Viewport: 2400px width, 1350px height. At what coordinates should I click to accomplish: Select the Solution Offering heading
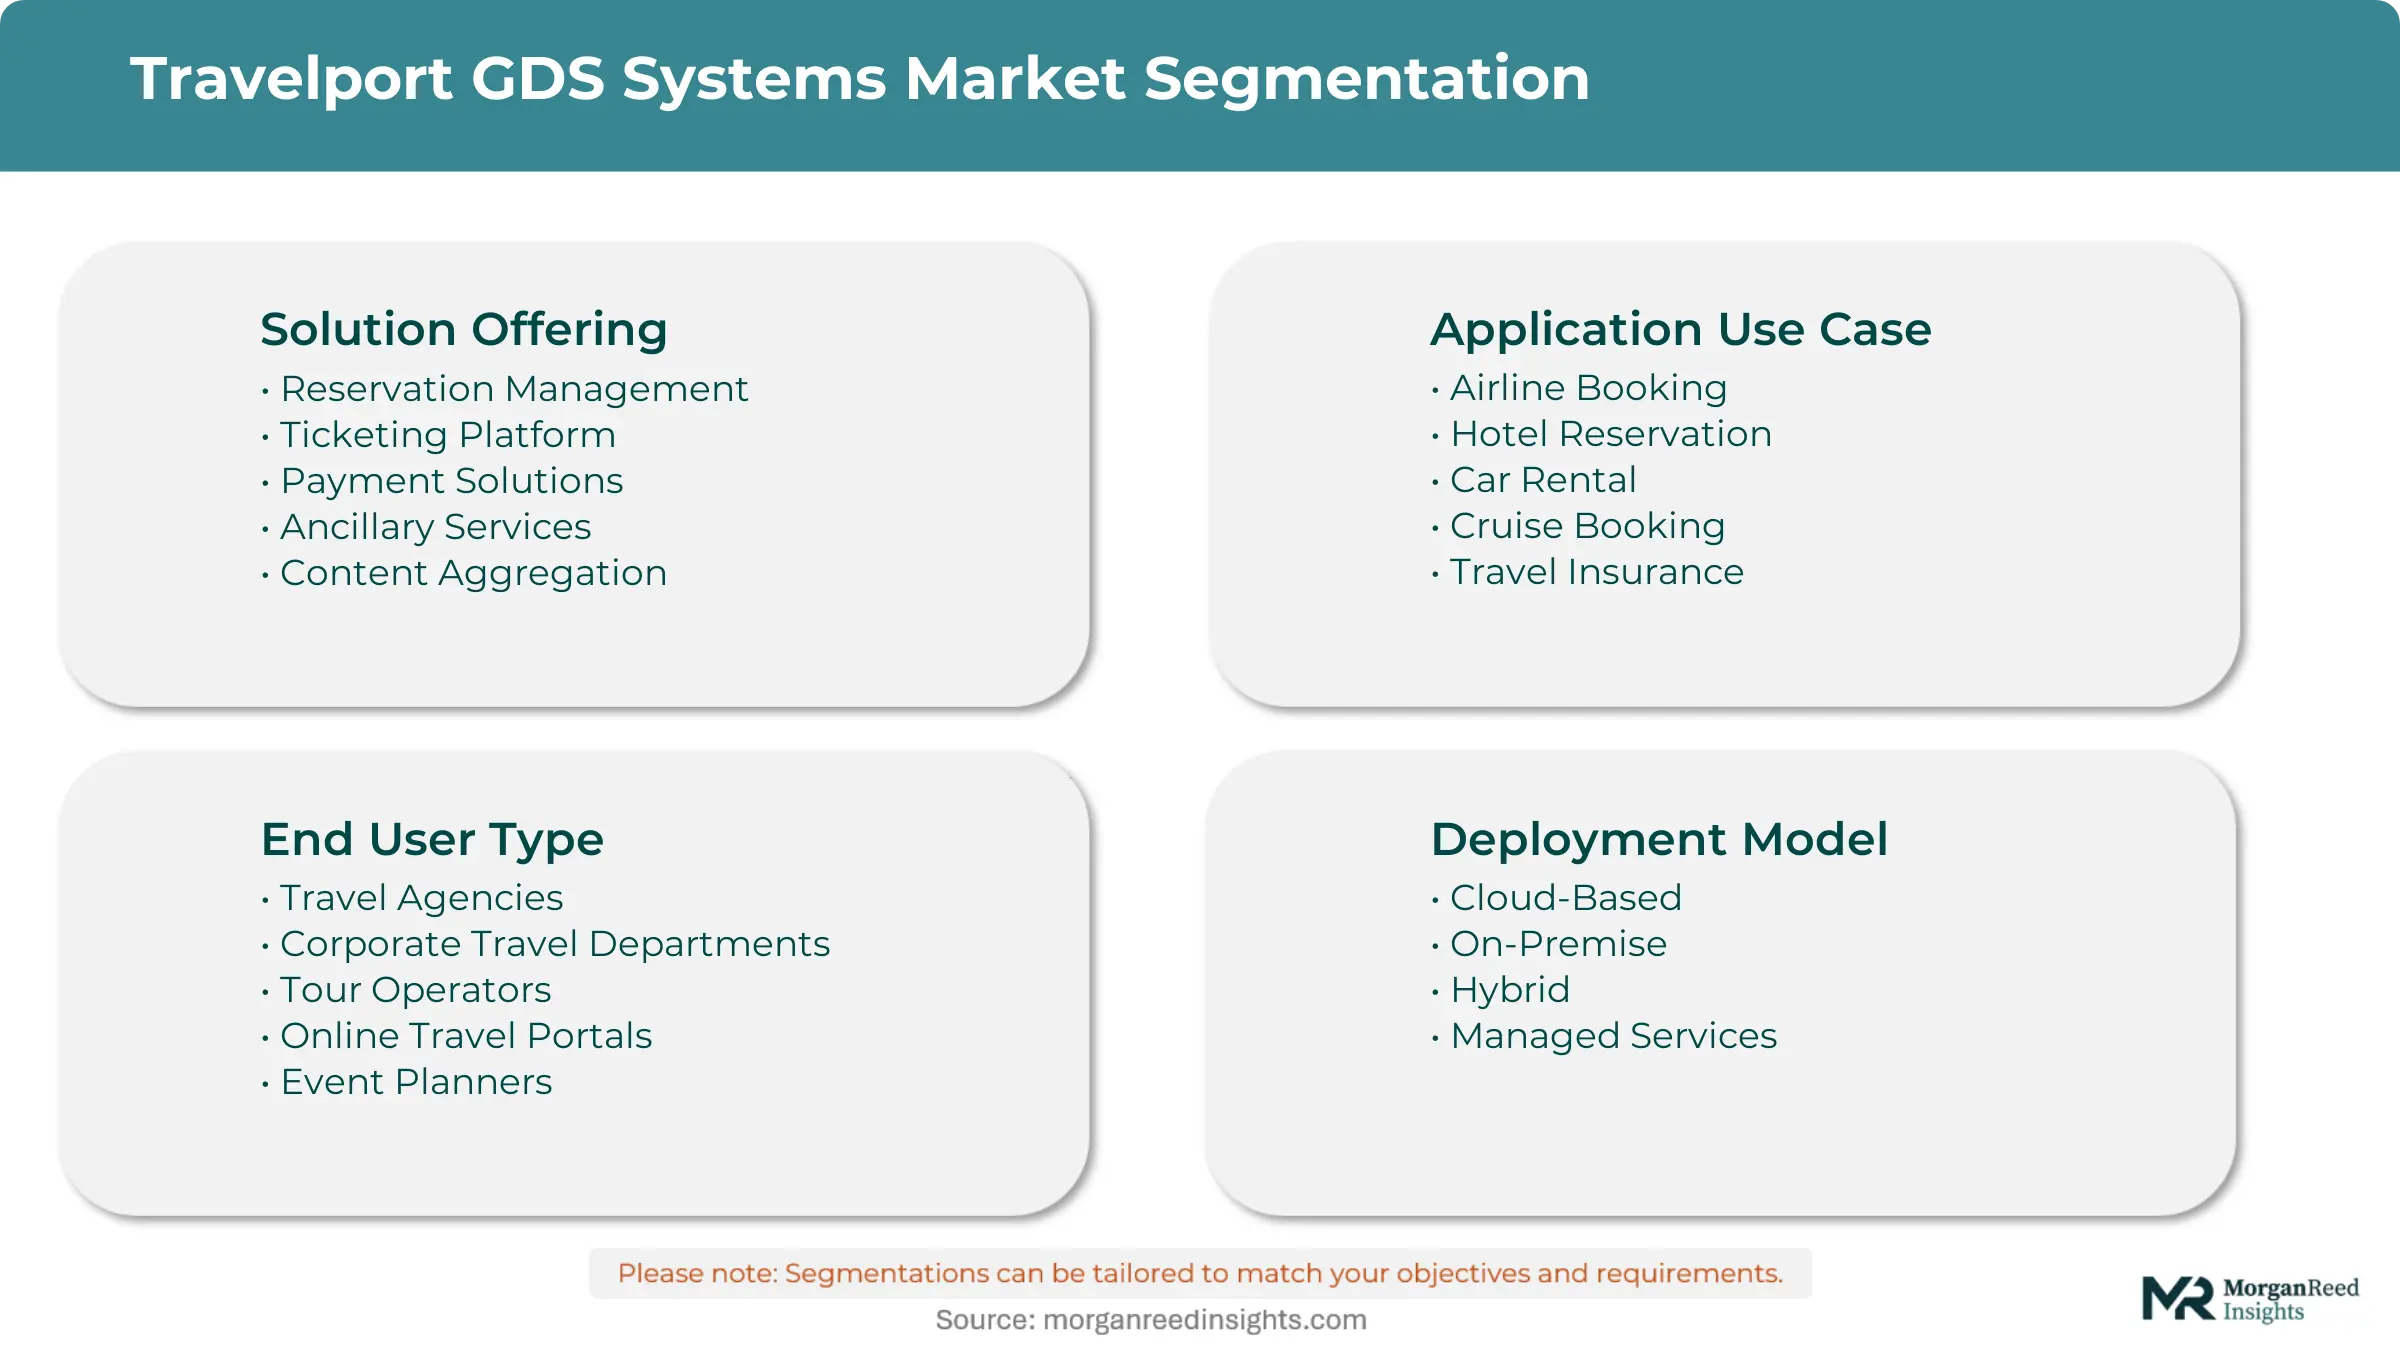point(464,328)
